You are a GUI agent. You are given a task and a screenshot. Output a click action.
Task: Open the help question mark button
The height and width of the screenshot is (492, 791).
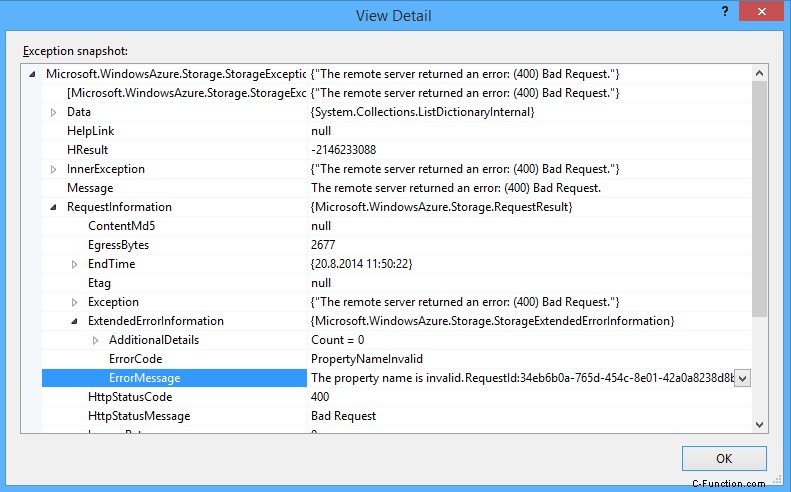[723, 10]
